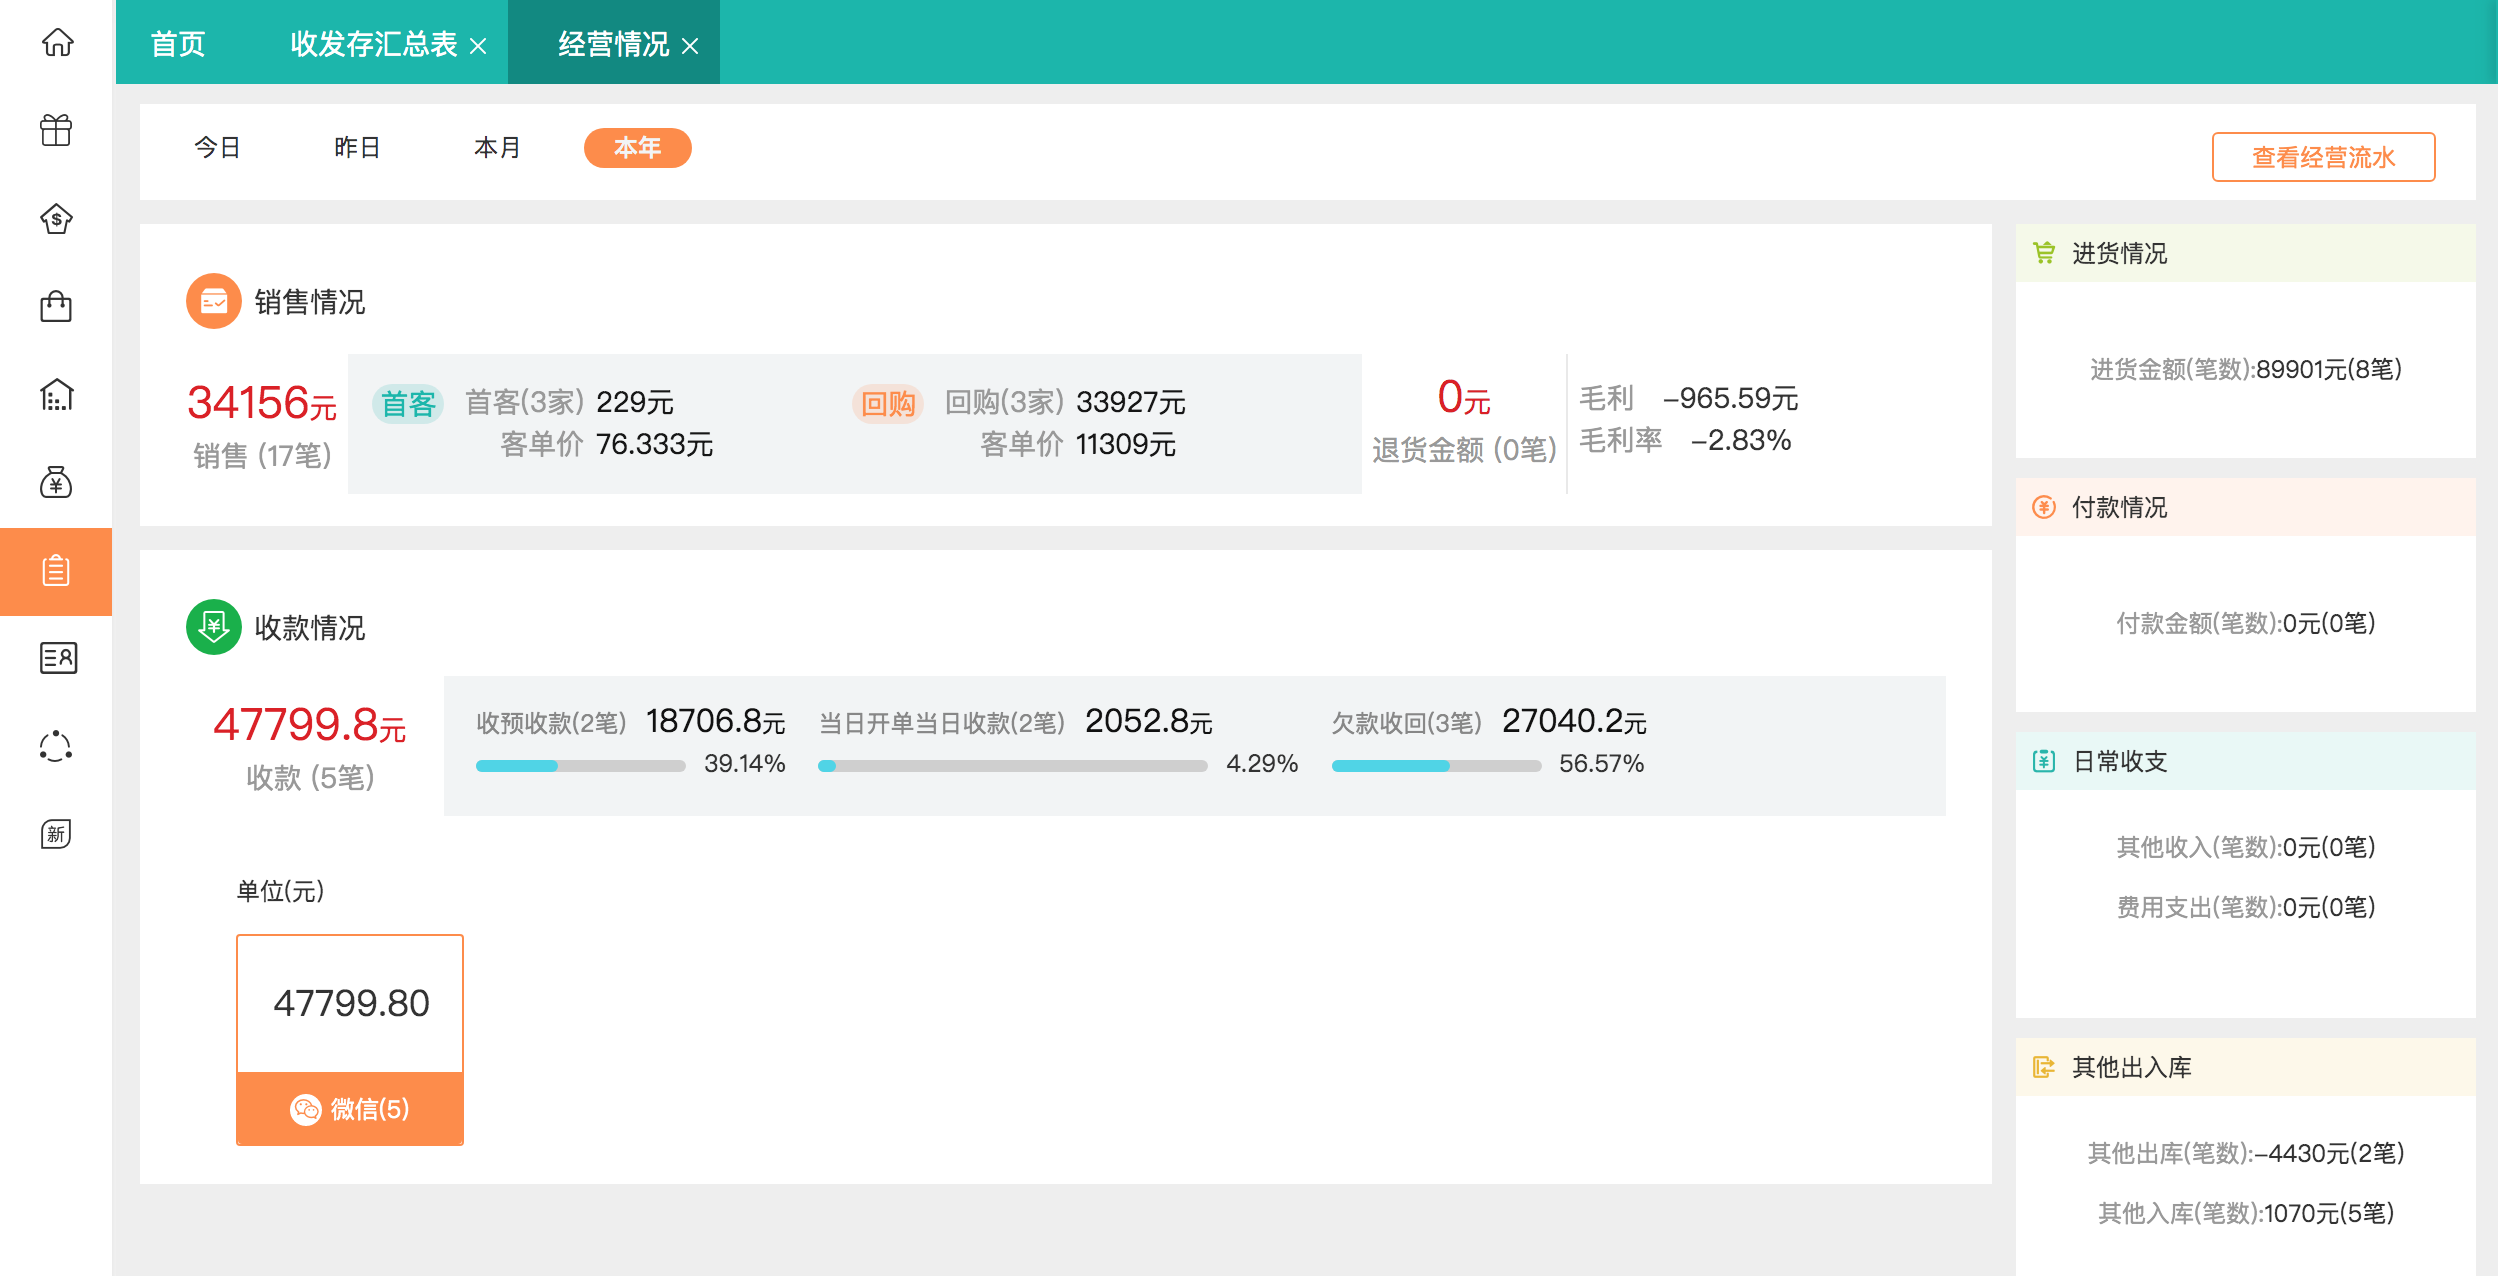The height and width of the screenshot is (1276, 2498).
Task: Click the wallet/finance icon in sidebar
Action: pos(55,483)
